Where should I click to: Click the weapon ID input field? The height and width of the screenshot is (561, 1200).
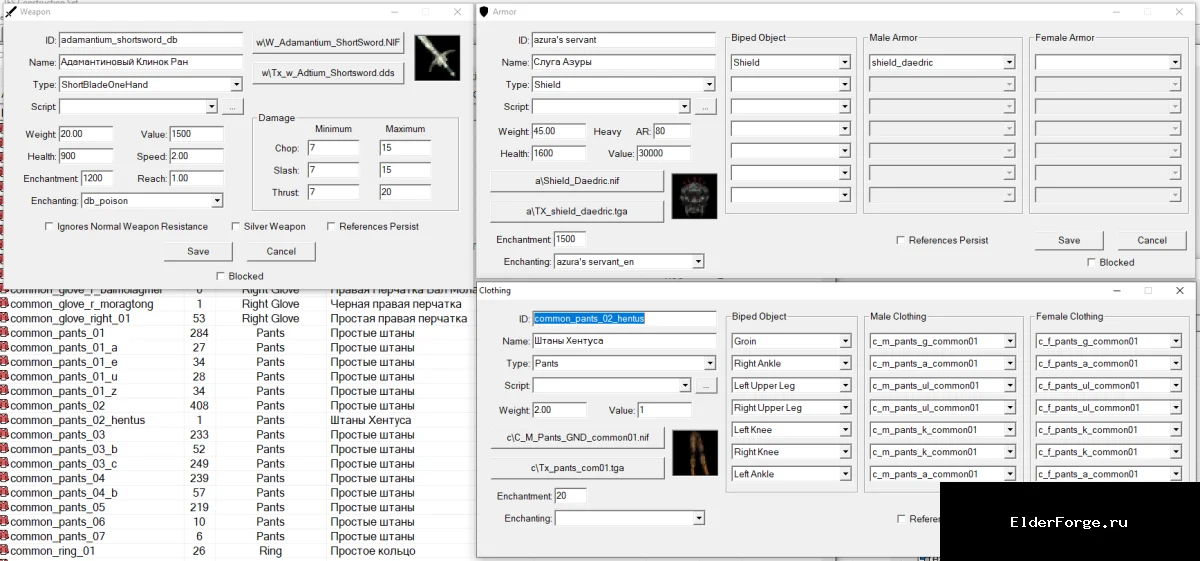tap(150, 41)
